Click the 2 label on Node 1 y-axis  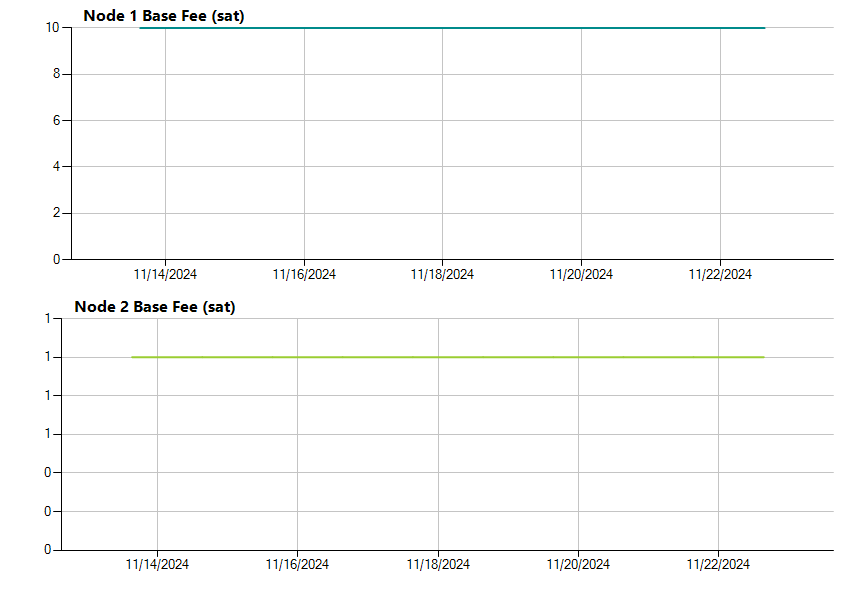pos(58,213)
